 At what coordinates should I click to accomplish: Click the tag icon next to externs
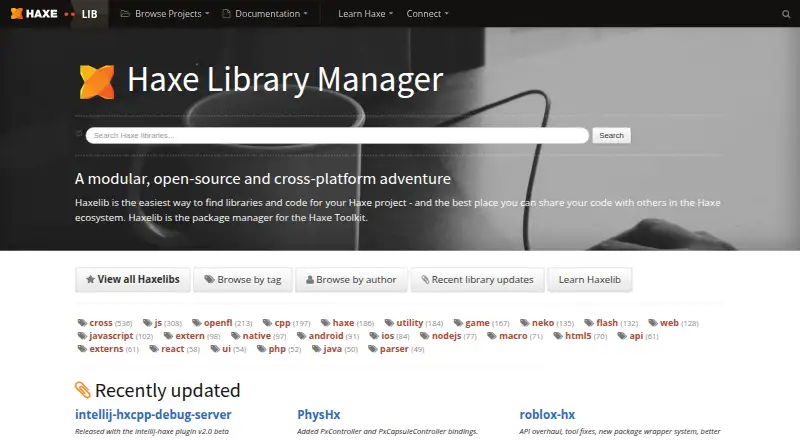click(82, 349)
